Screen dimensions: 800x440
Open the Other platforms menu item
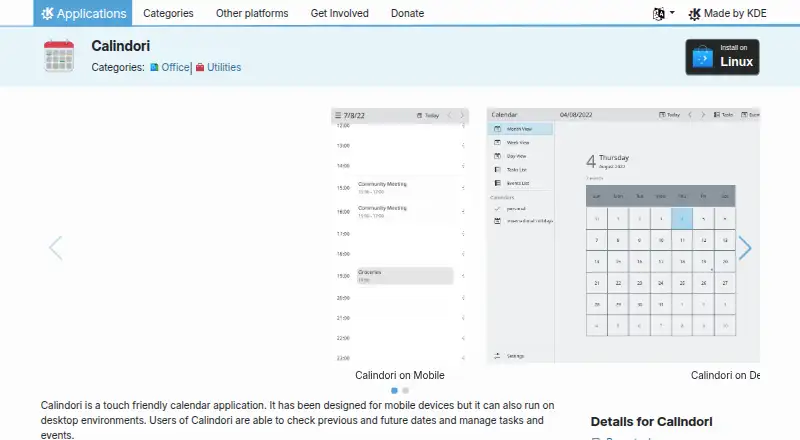tap(252, 13)
